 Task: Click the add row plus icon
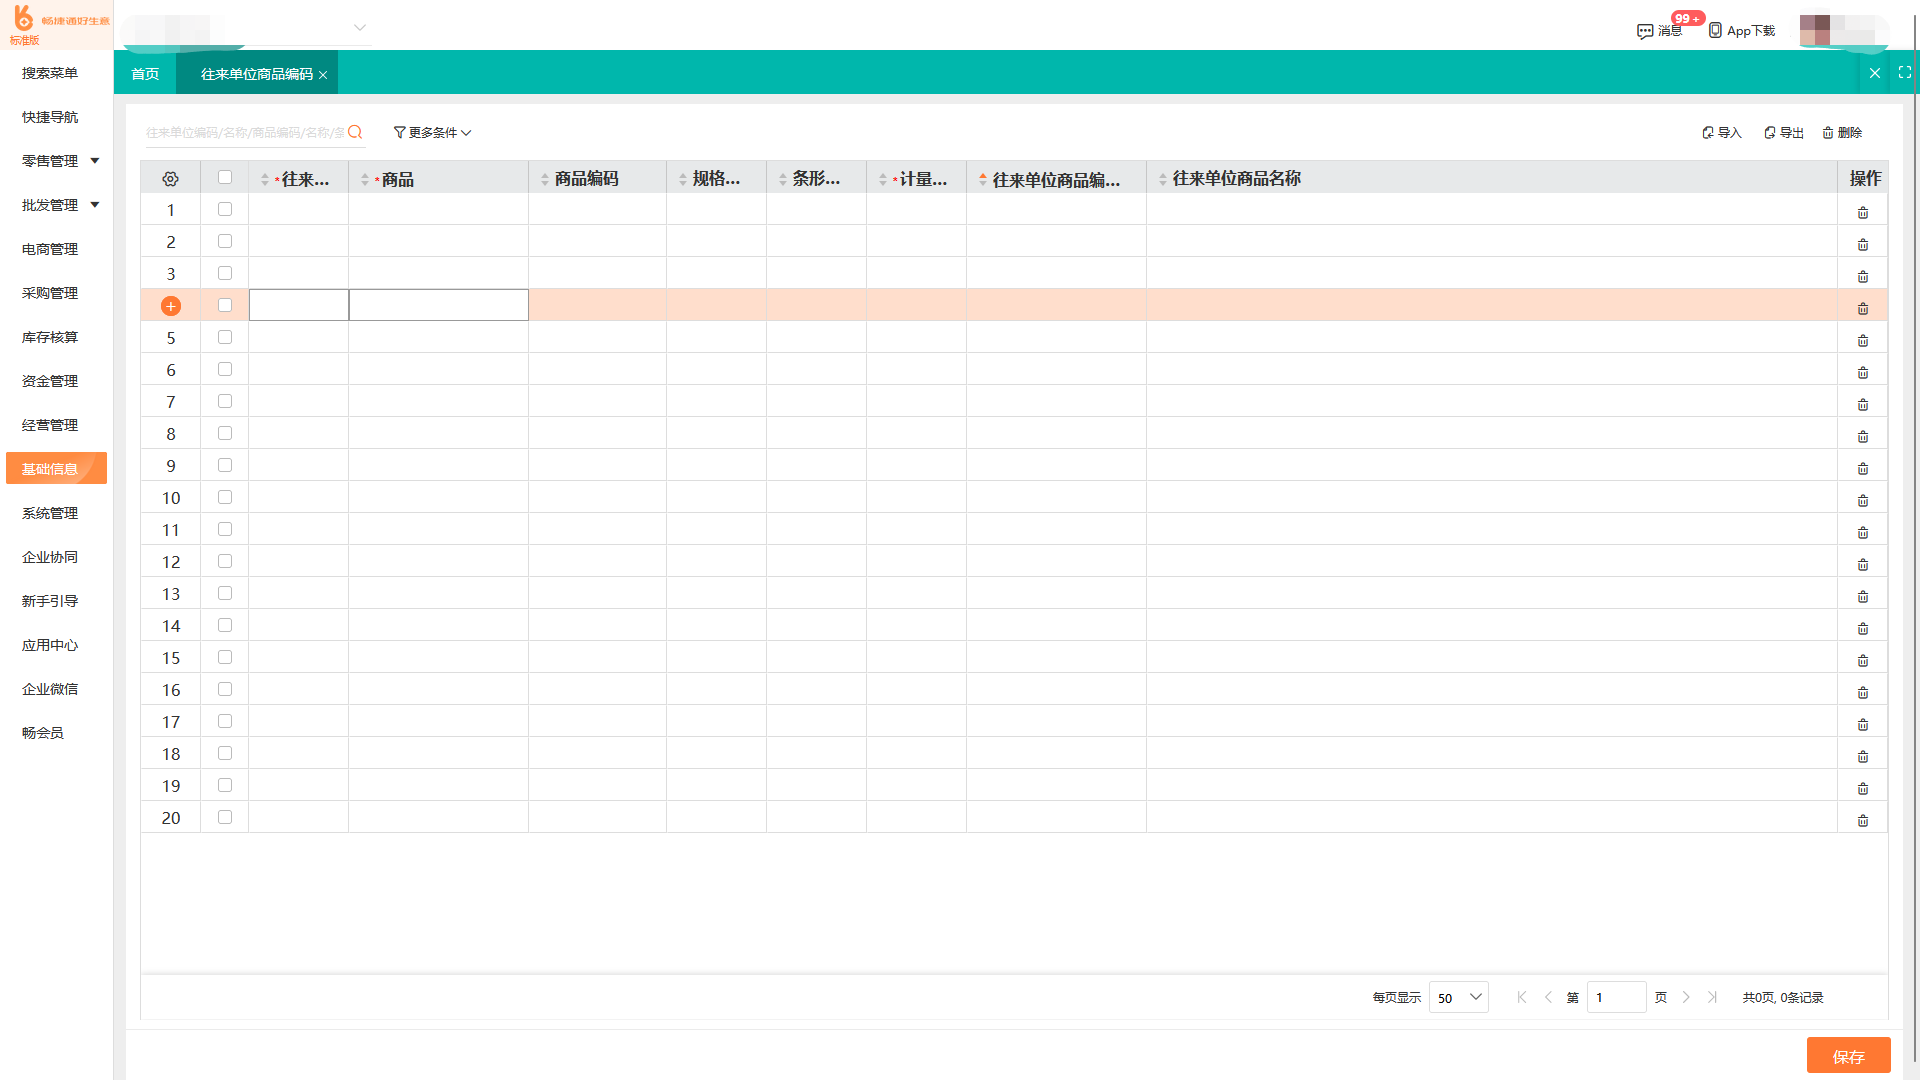171,306
